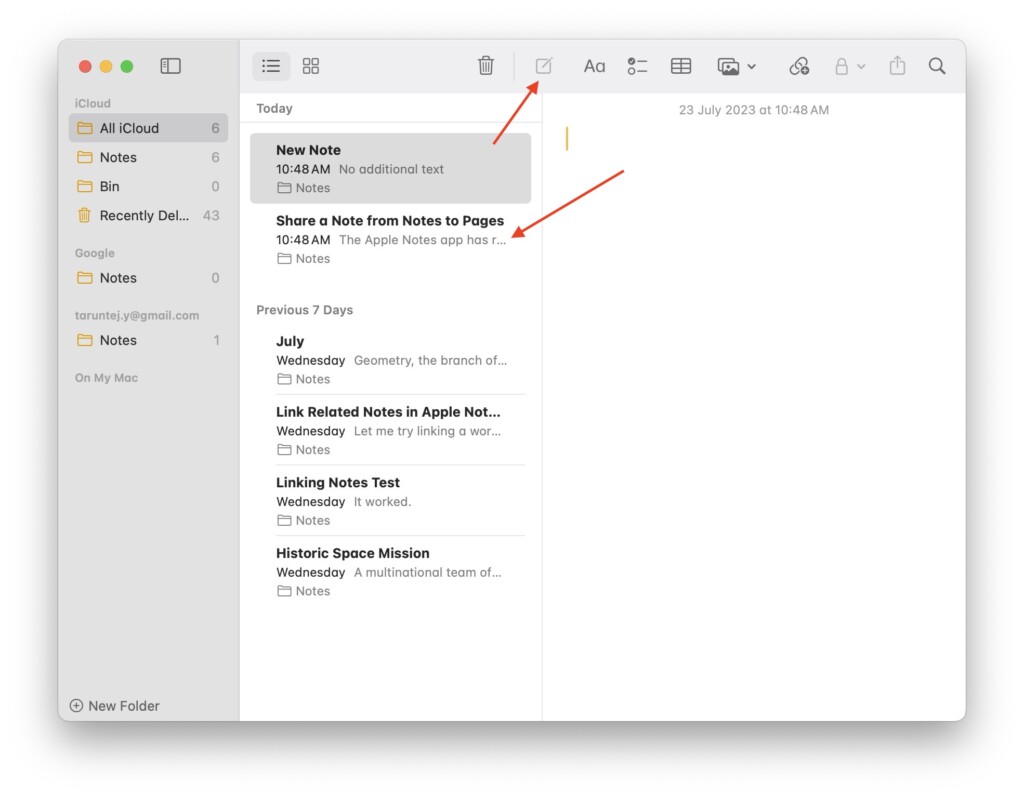1024x798 pixels.
Task: Open the Historic Space Mission note
Action: 391,571
